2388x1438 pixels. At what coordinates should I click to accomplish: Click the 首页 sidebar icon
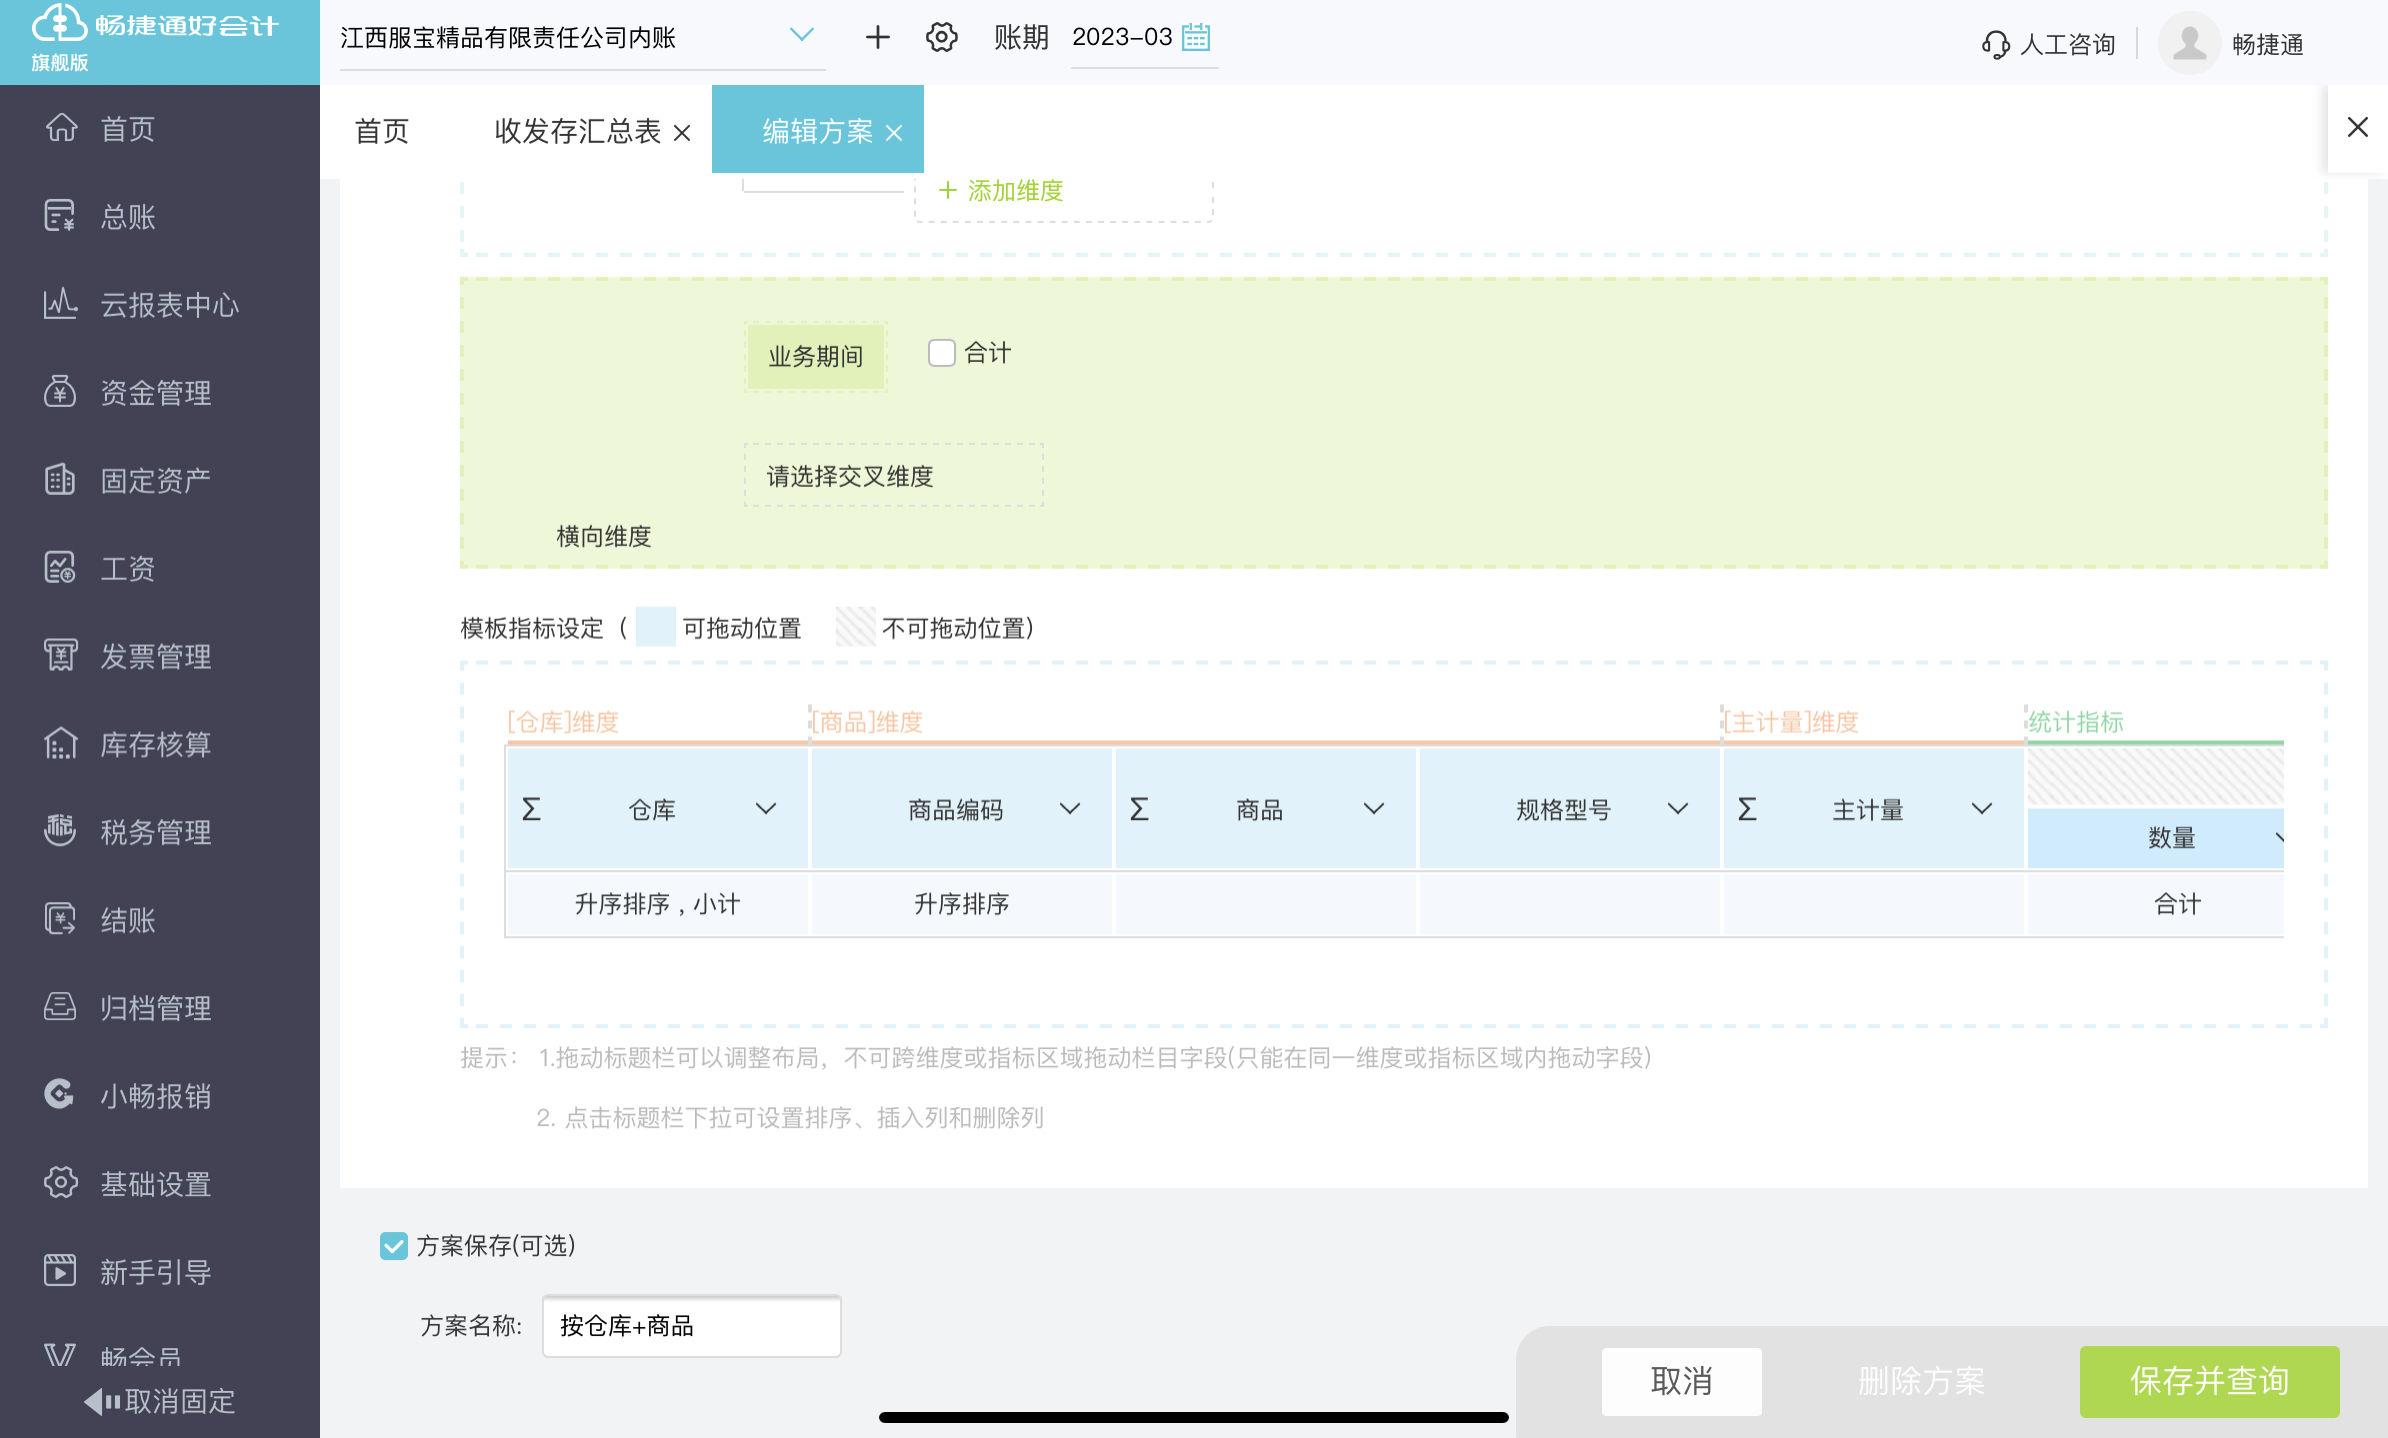click(61, 128)
